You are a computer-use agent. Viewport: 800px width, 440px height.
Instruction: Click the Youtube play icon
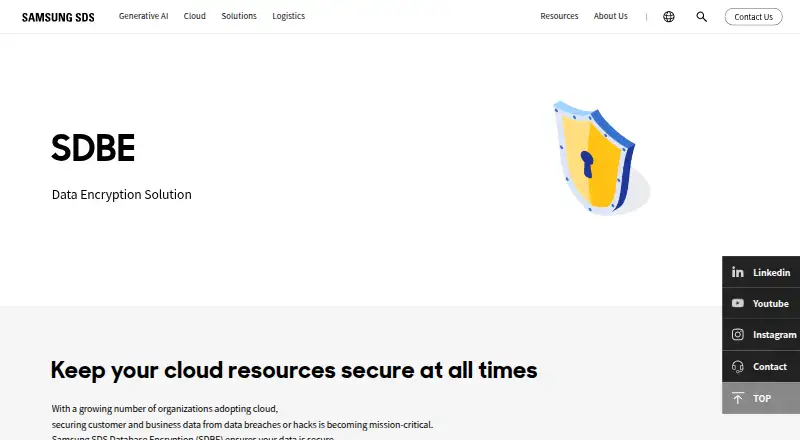[738, 303]
